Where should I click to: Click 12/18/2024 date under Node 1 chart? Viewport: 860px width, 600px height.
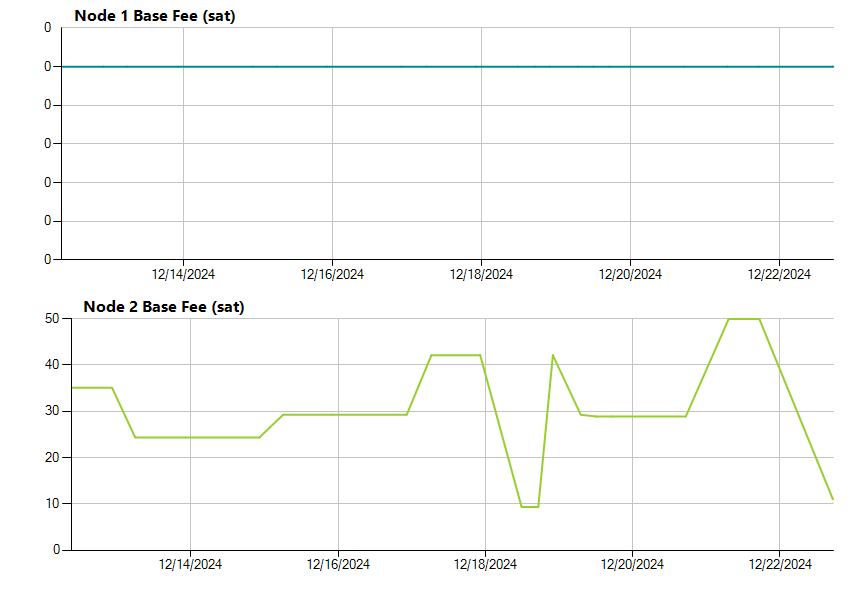tap(481, 274)
